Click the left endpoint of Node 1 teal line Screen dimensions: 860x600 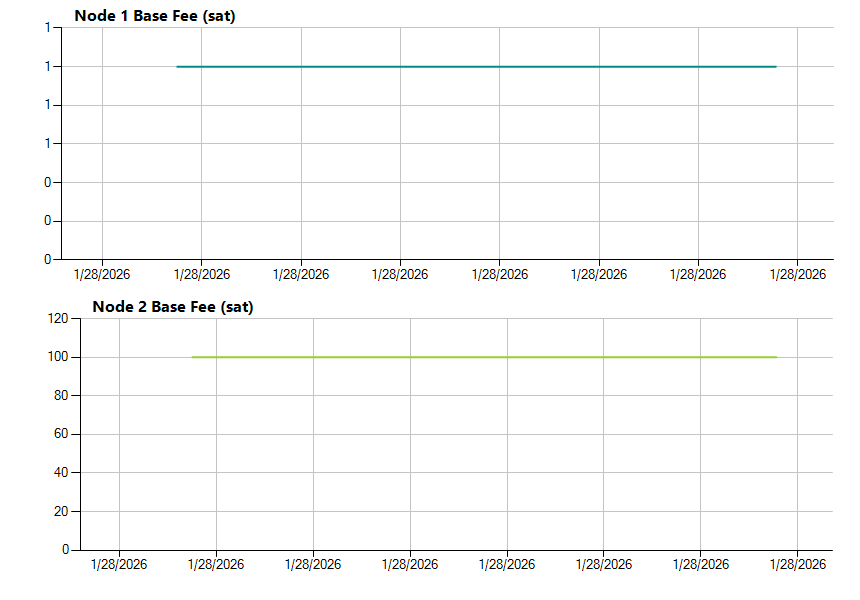178,67
